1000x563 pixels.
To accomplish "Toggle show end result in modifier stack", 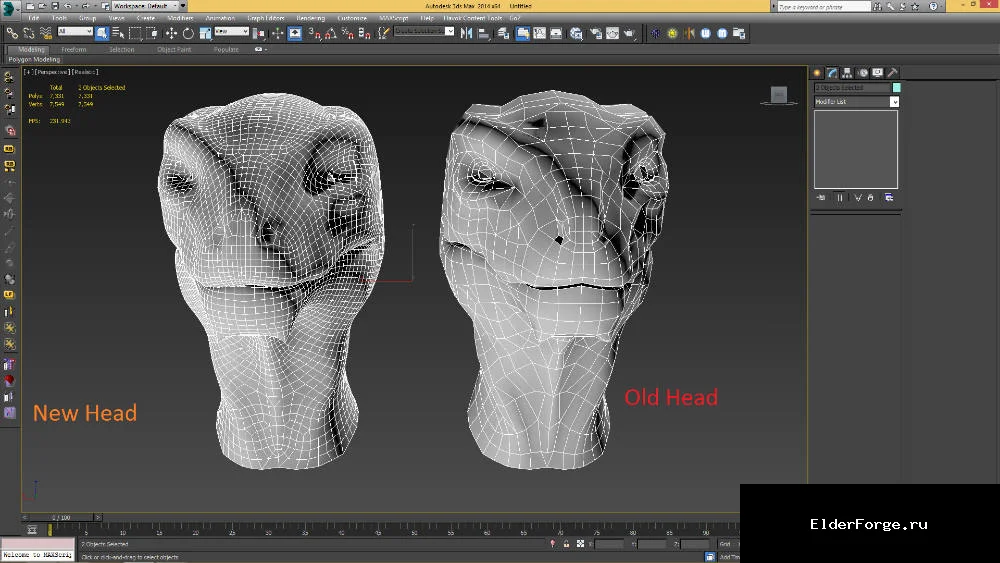I will tap(839, 197).
